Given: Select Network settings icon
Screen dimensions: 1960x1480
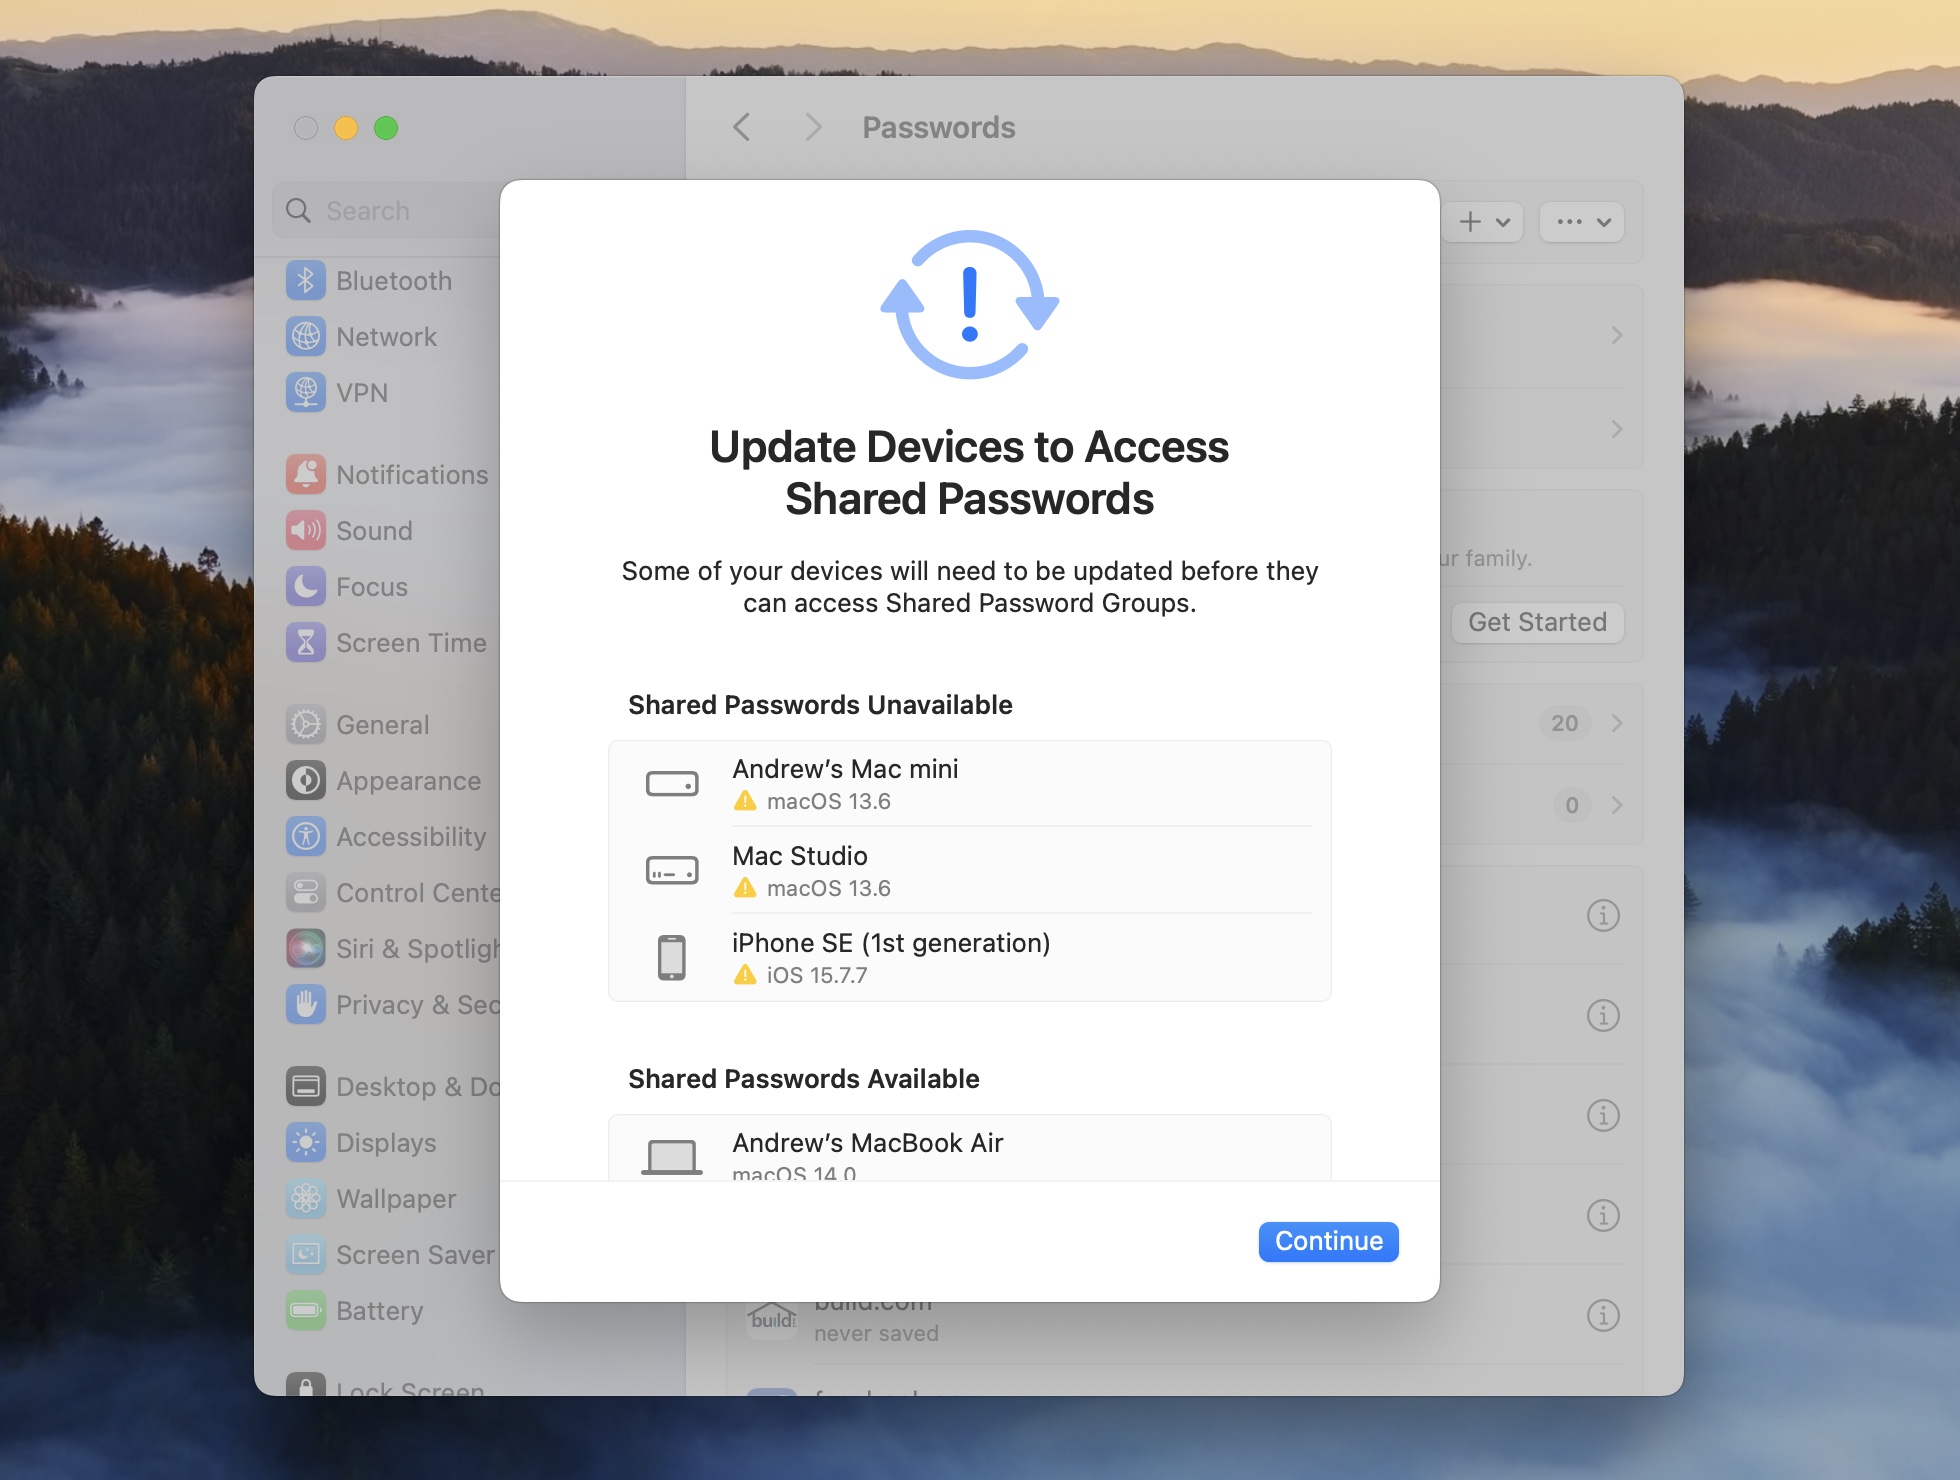Looking at the screenshot, I should (x=305, y=336).
